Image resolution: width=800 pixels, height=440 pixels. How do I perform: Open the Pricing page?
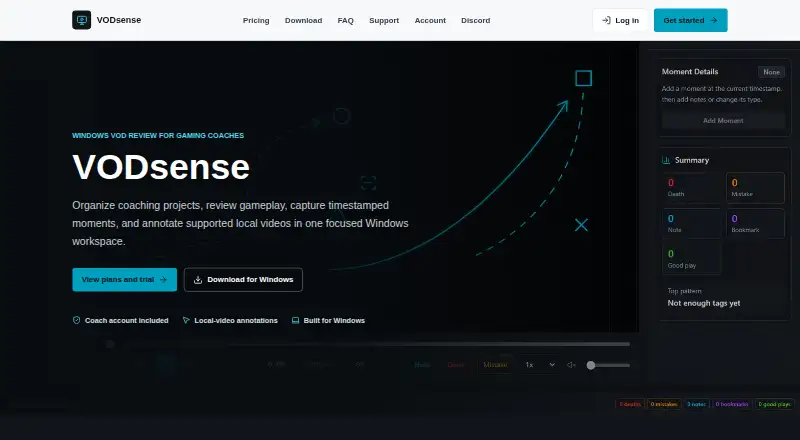coord(256,20)
